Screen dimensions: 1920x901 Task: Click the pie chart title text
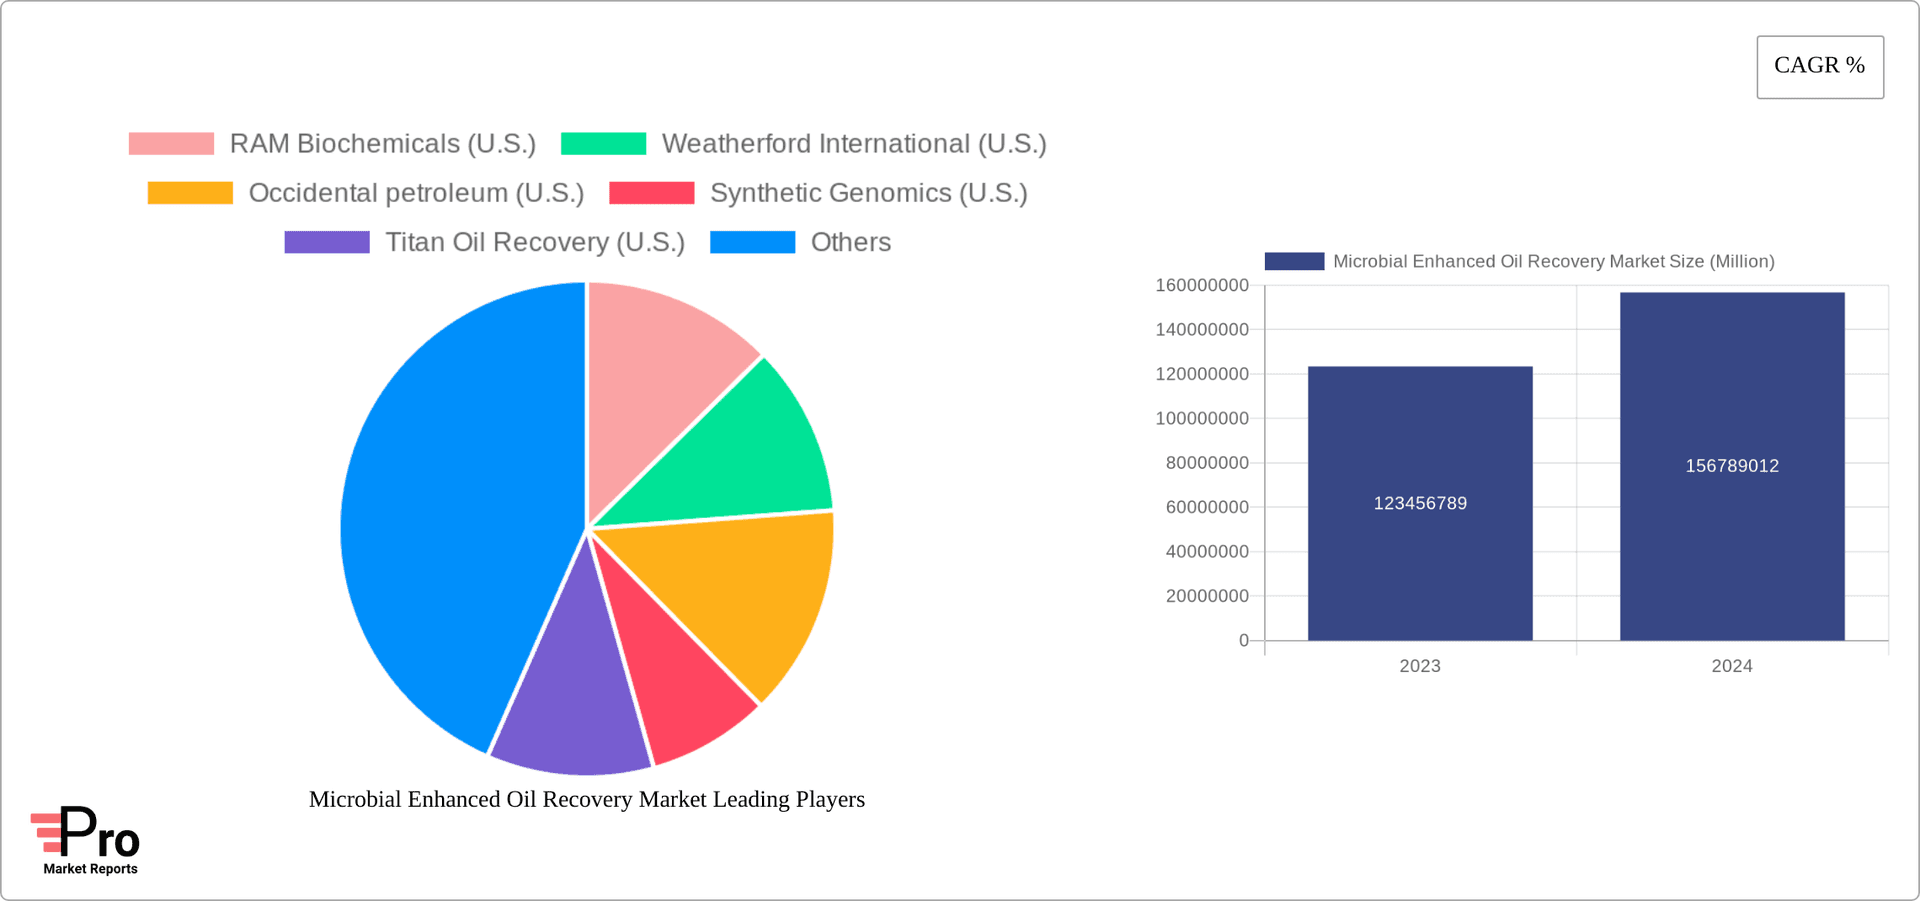(586, 799)
